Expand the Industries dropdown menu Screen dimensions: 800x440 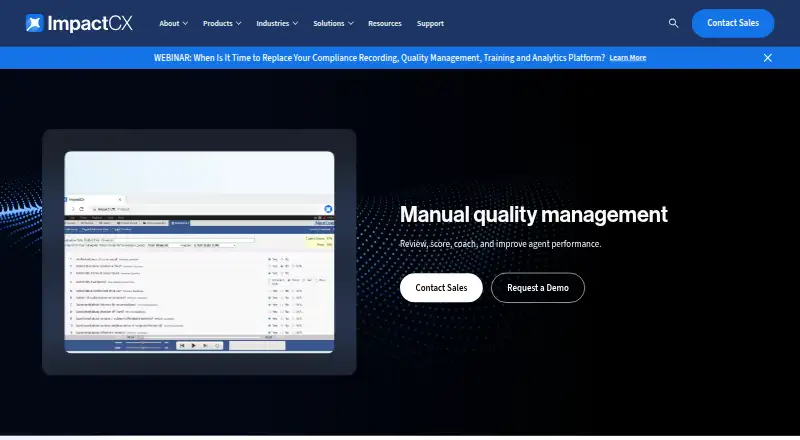click(x=277, y=23)
